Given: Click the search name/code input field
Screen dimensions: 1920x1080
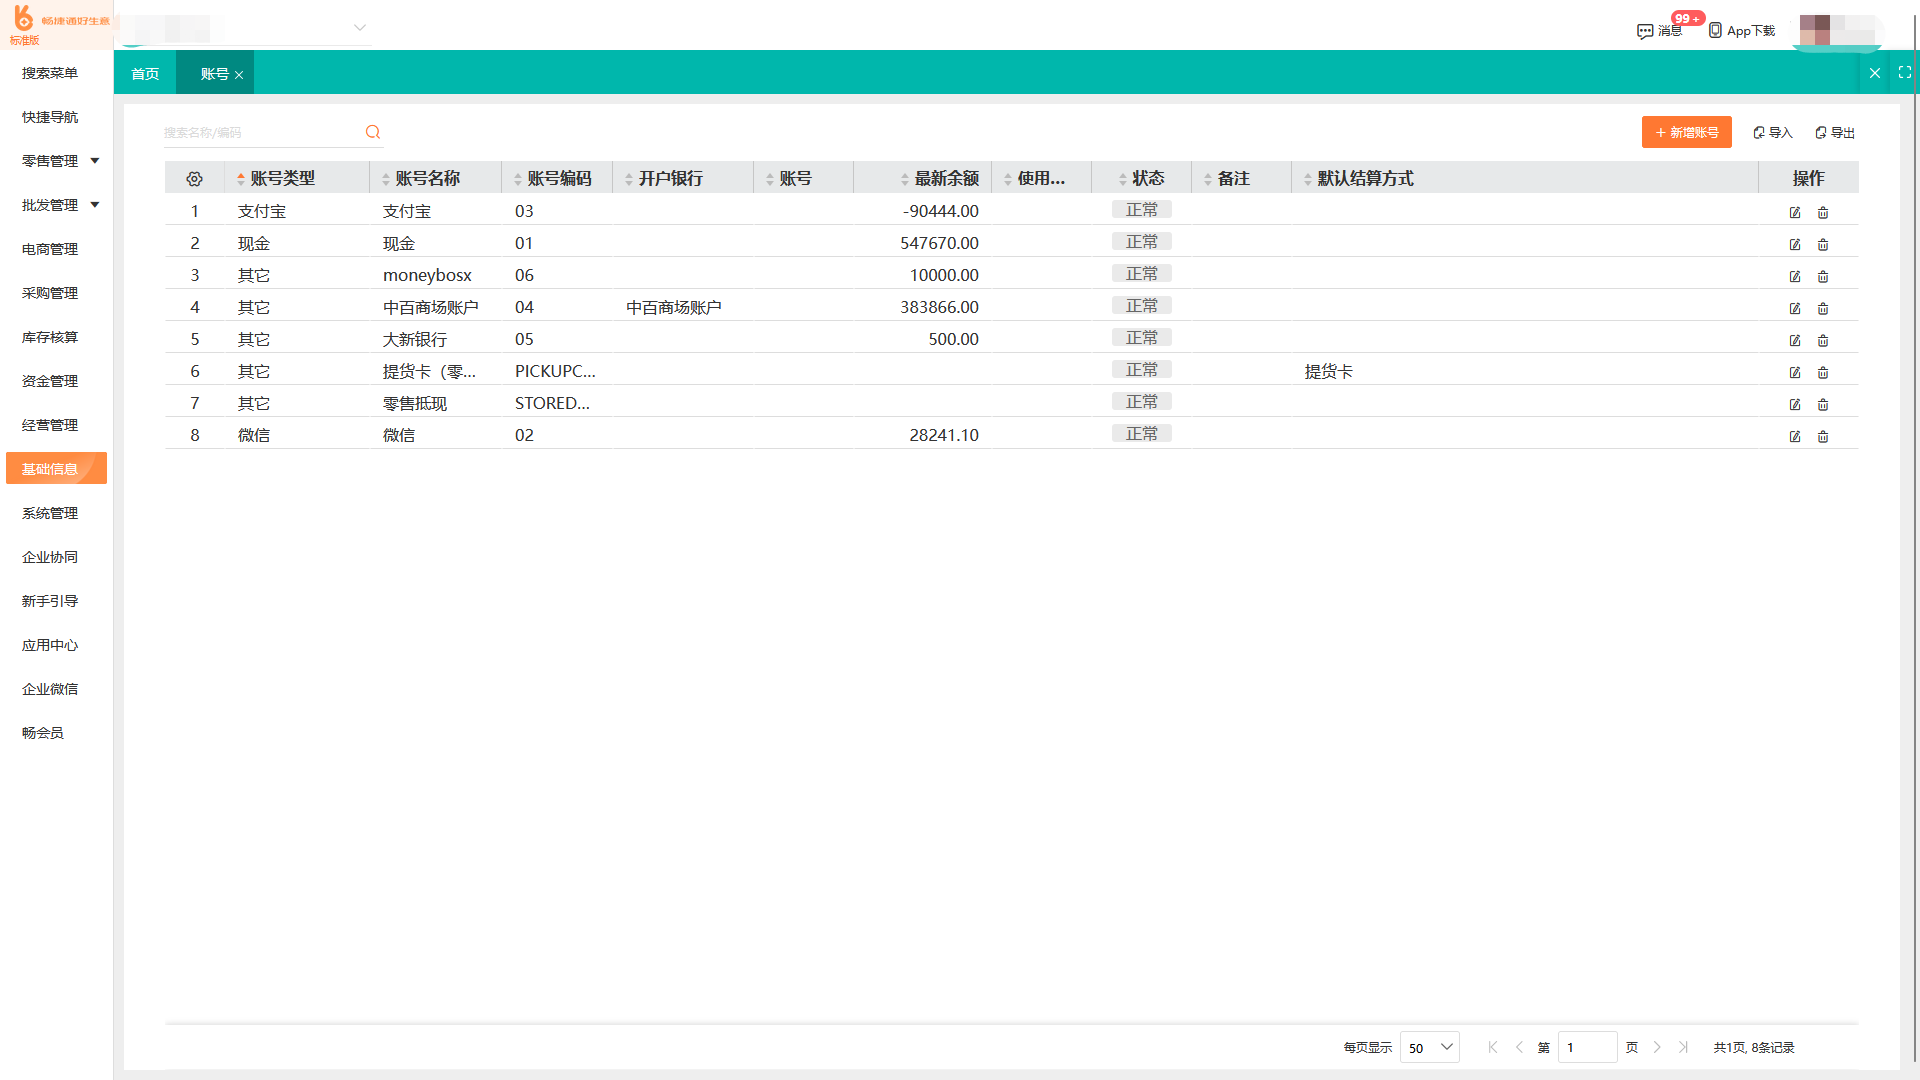Looking at the screenshot, I should pyautogui.click(x=260, y=132).
